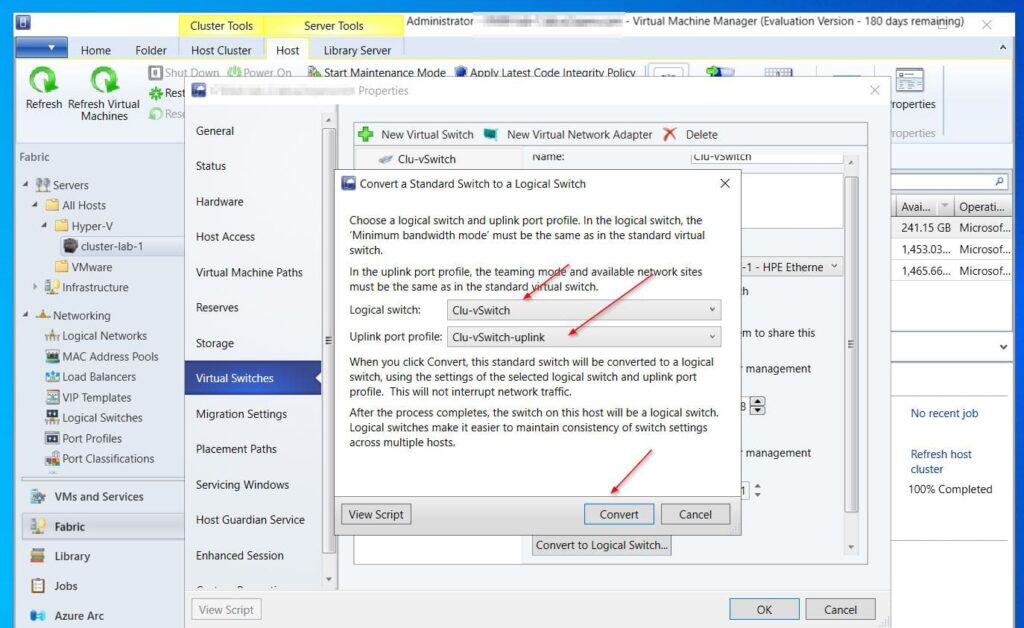Open the Library Server ribbon tab
Viewport: 1024px width, 628px height.
pyautogui.click(x=357, y=50)
